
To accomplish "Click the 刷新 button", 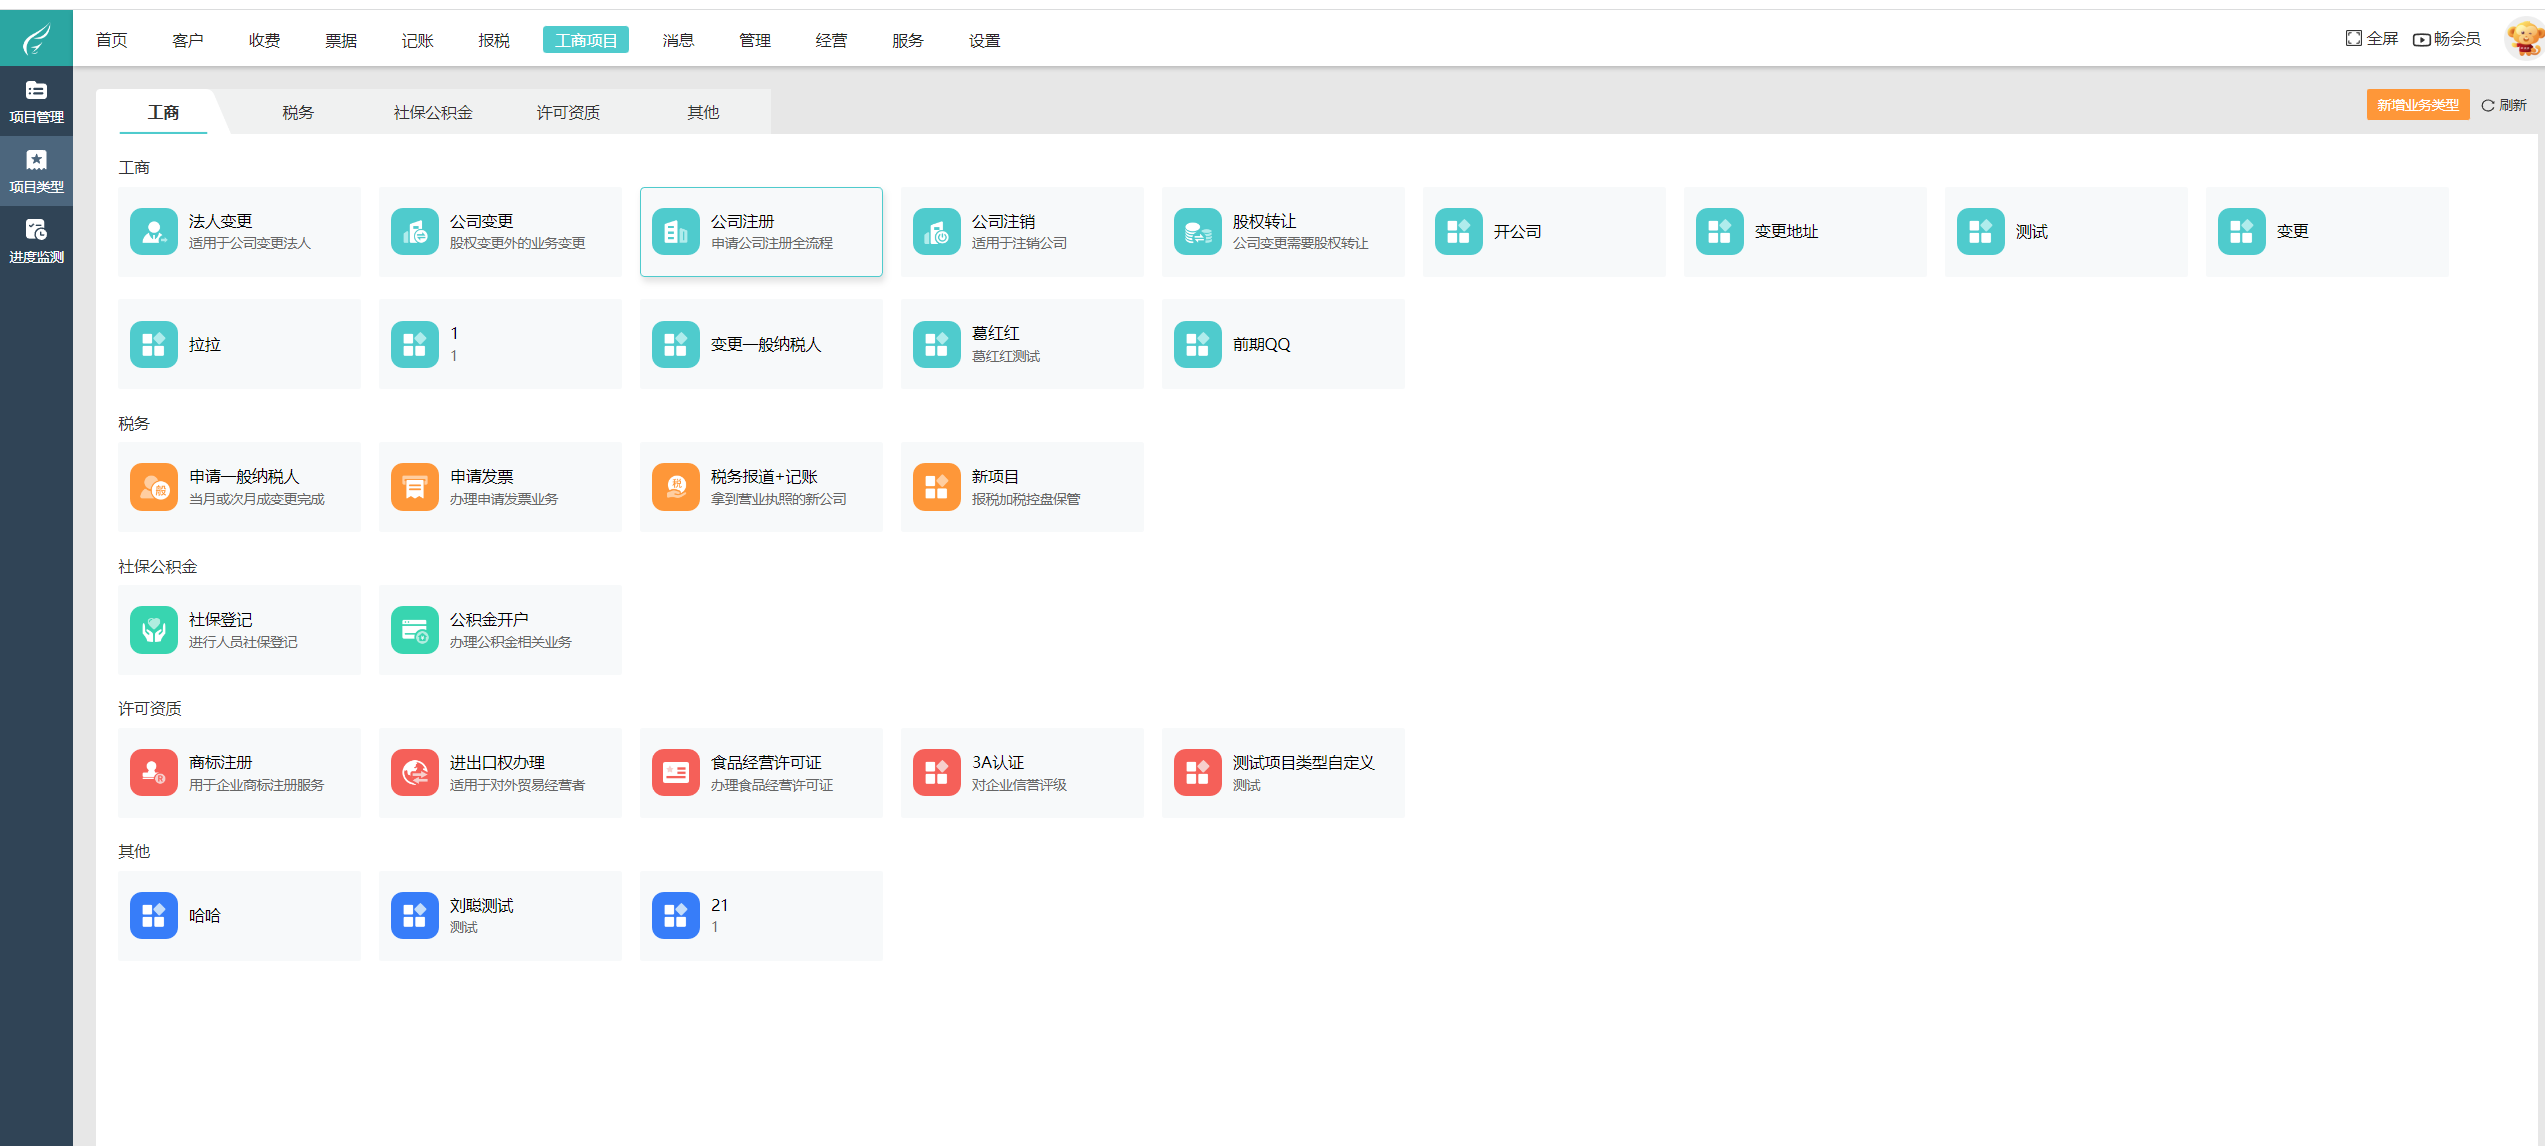I will (2504, 104).
